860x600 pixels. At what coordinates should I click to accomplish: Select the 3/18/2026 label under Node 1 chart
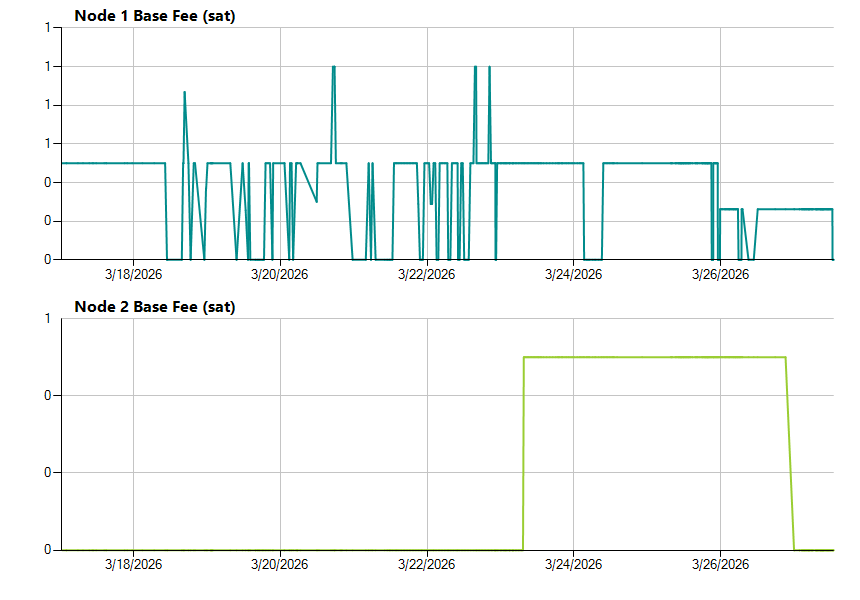point(134,274)
